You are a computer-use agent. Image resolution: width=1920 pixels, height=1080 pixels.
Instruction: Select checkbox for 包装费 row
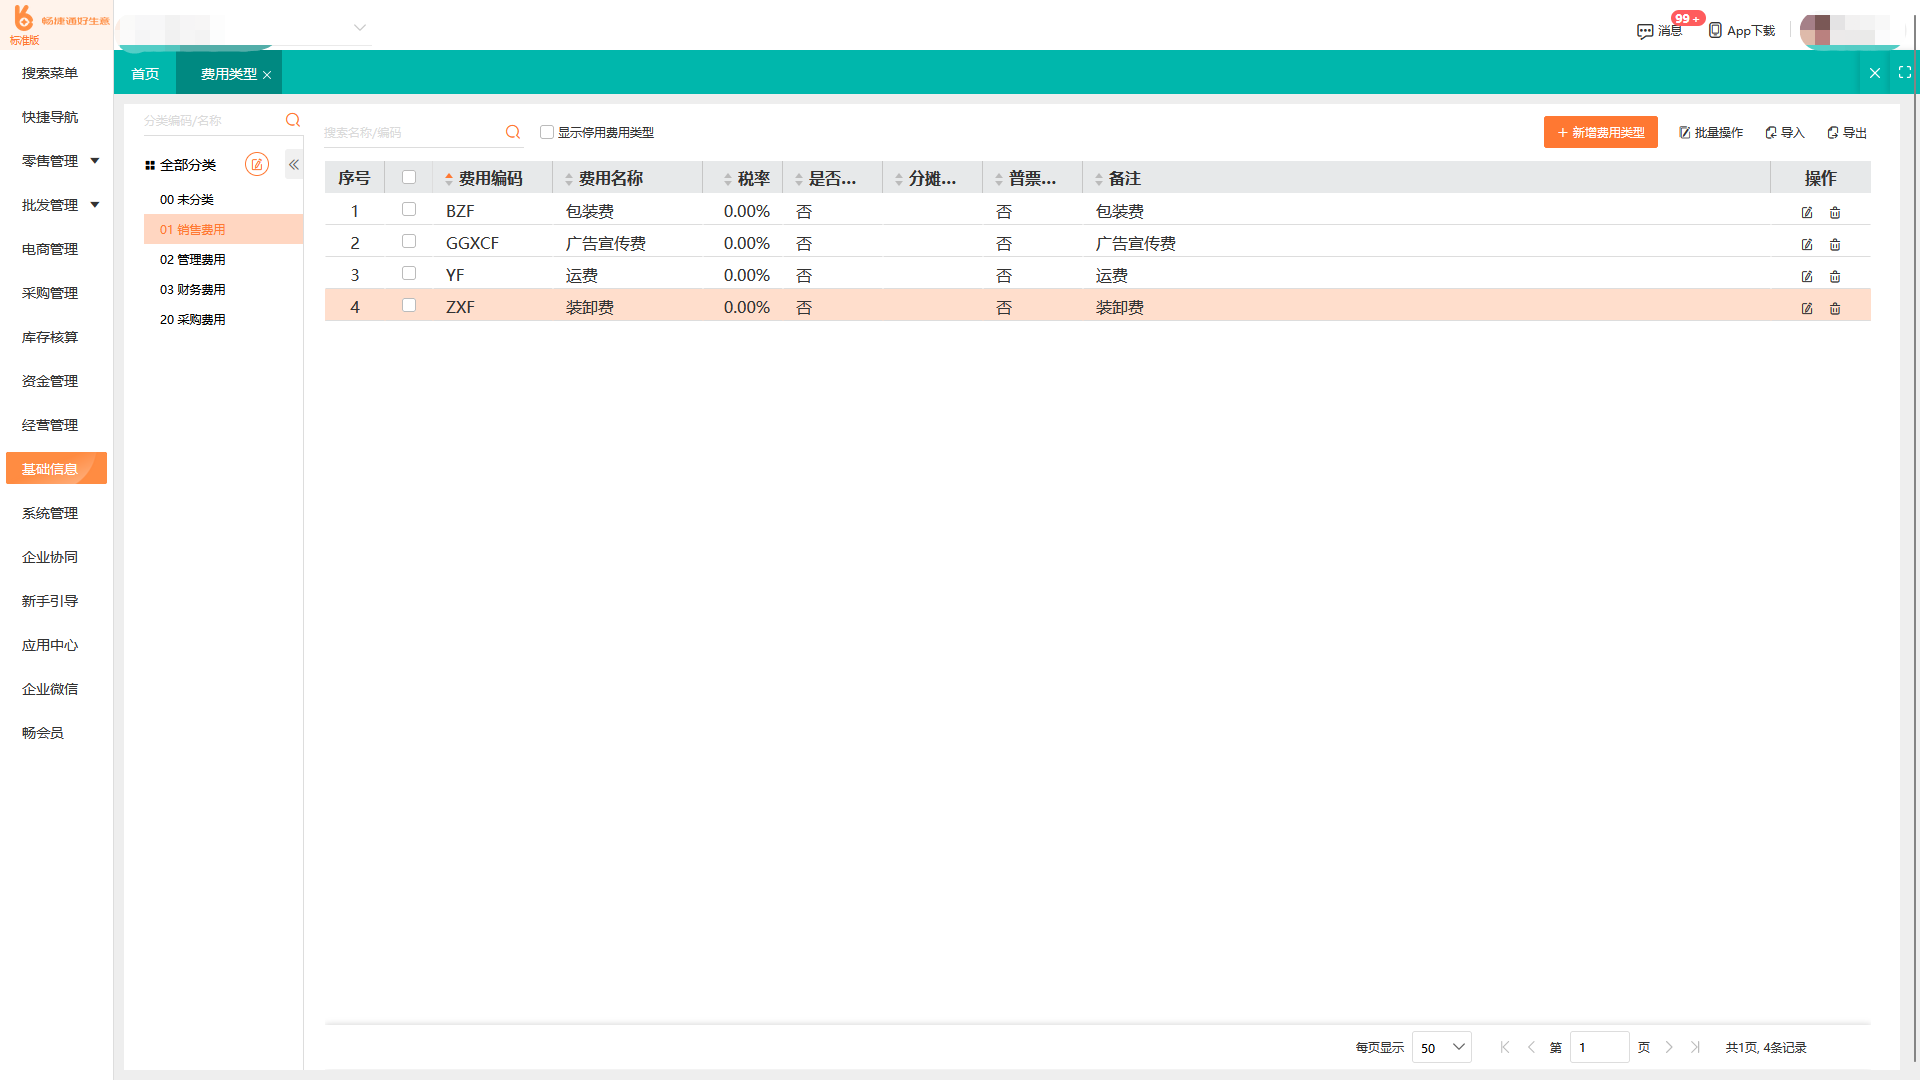409,211
